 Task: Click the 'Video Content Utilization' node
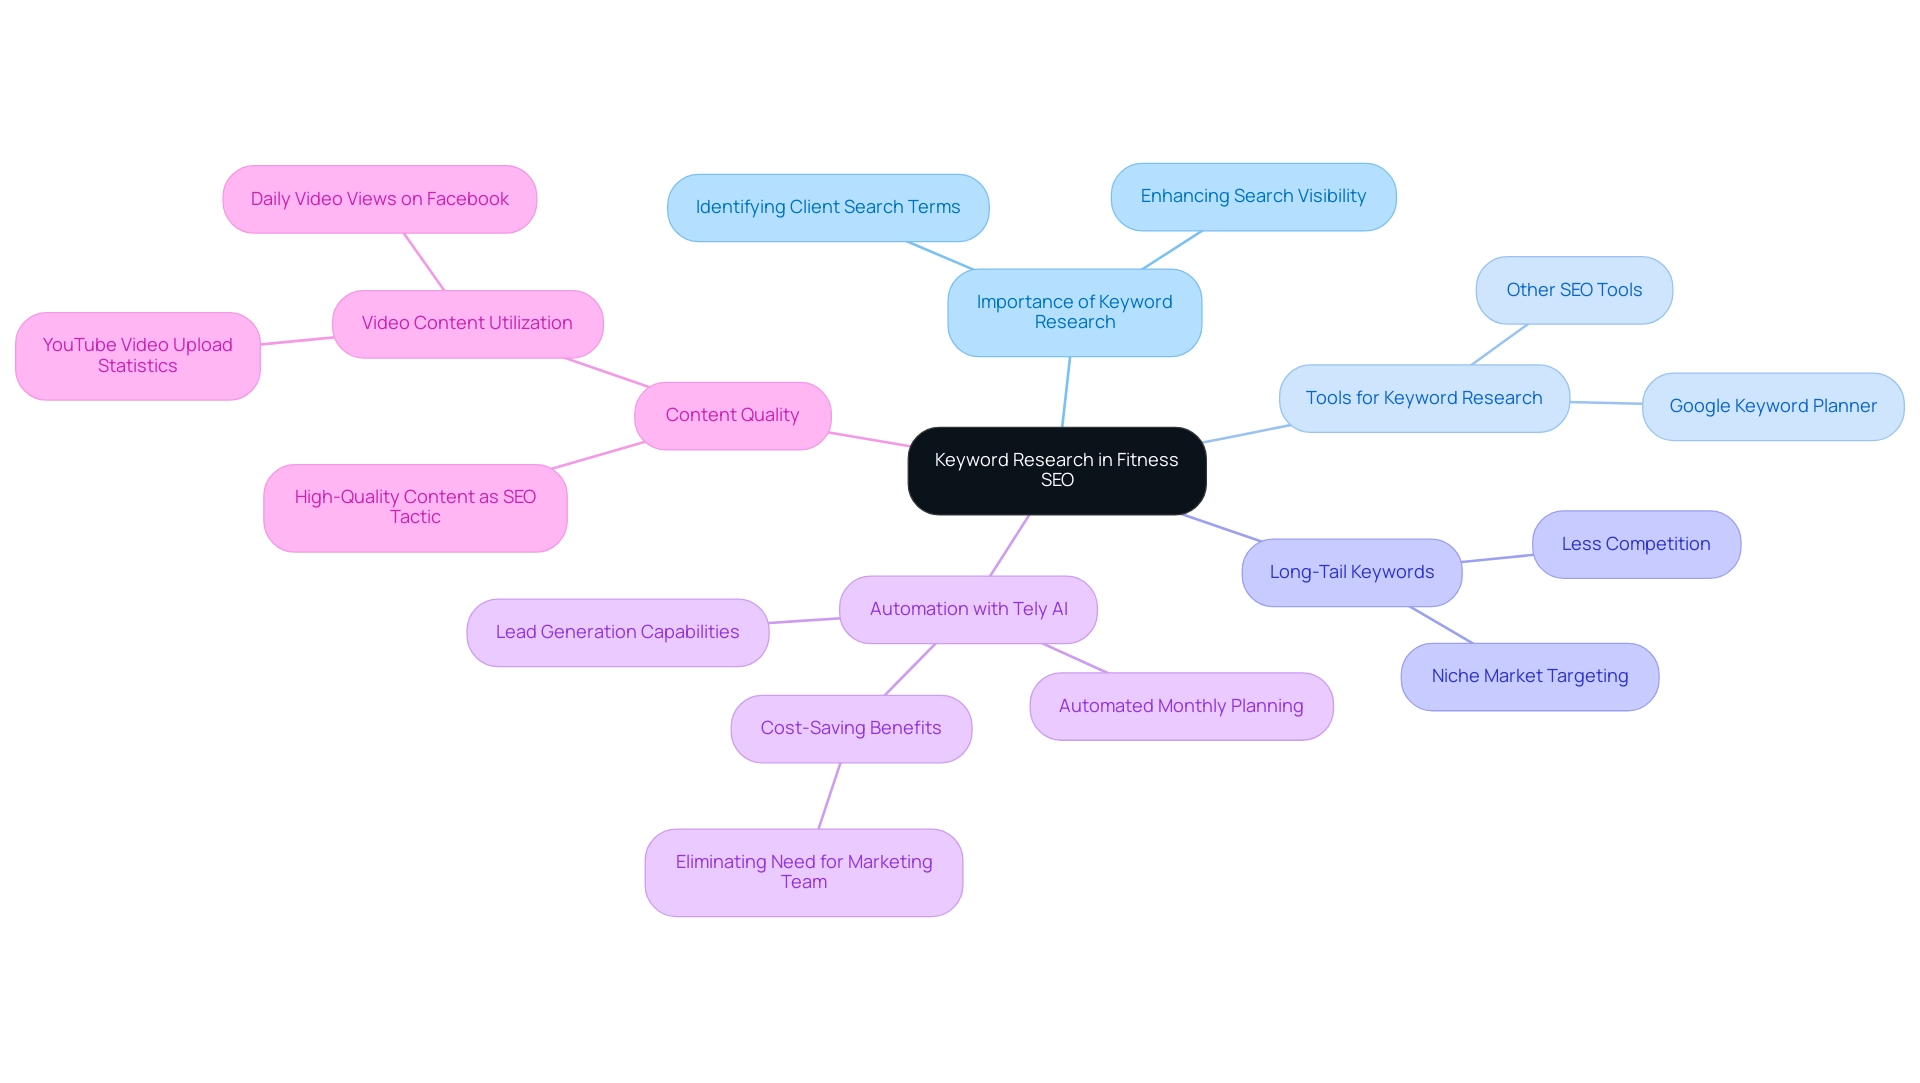(x=467, y=321)
